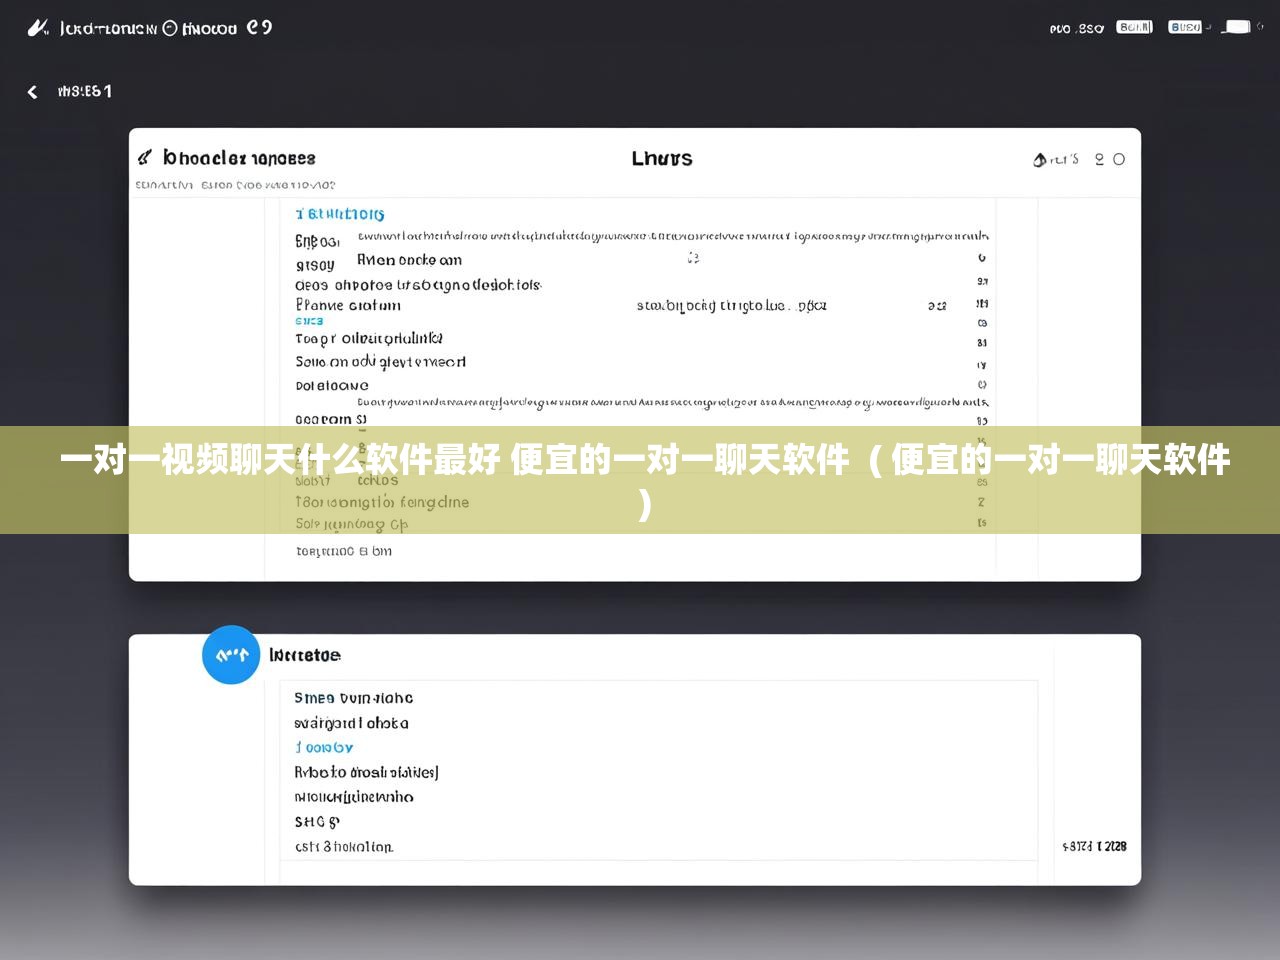Select the brush logo icon in the top bar

coord(36,27)
